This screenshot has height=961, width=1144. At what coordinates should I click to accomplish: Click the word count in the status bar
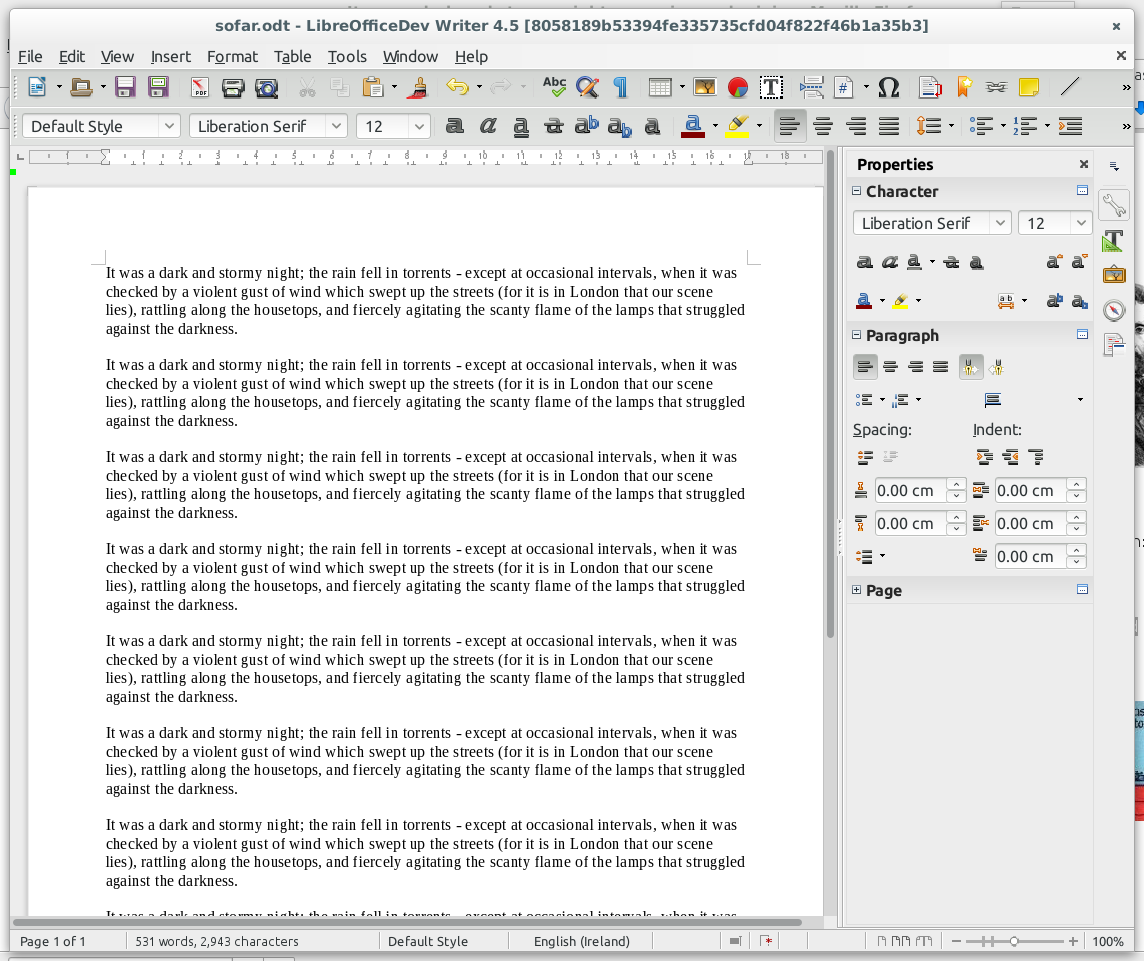216,941
